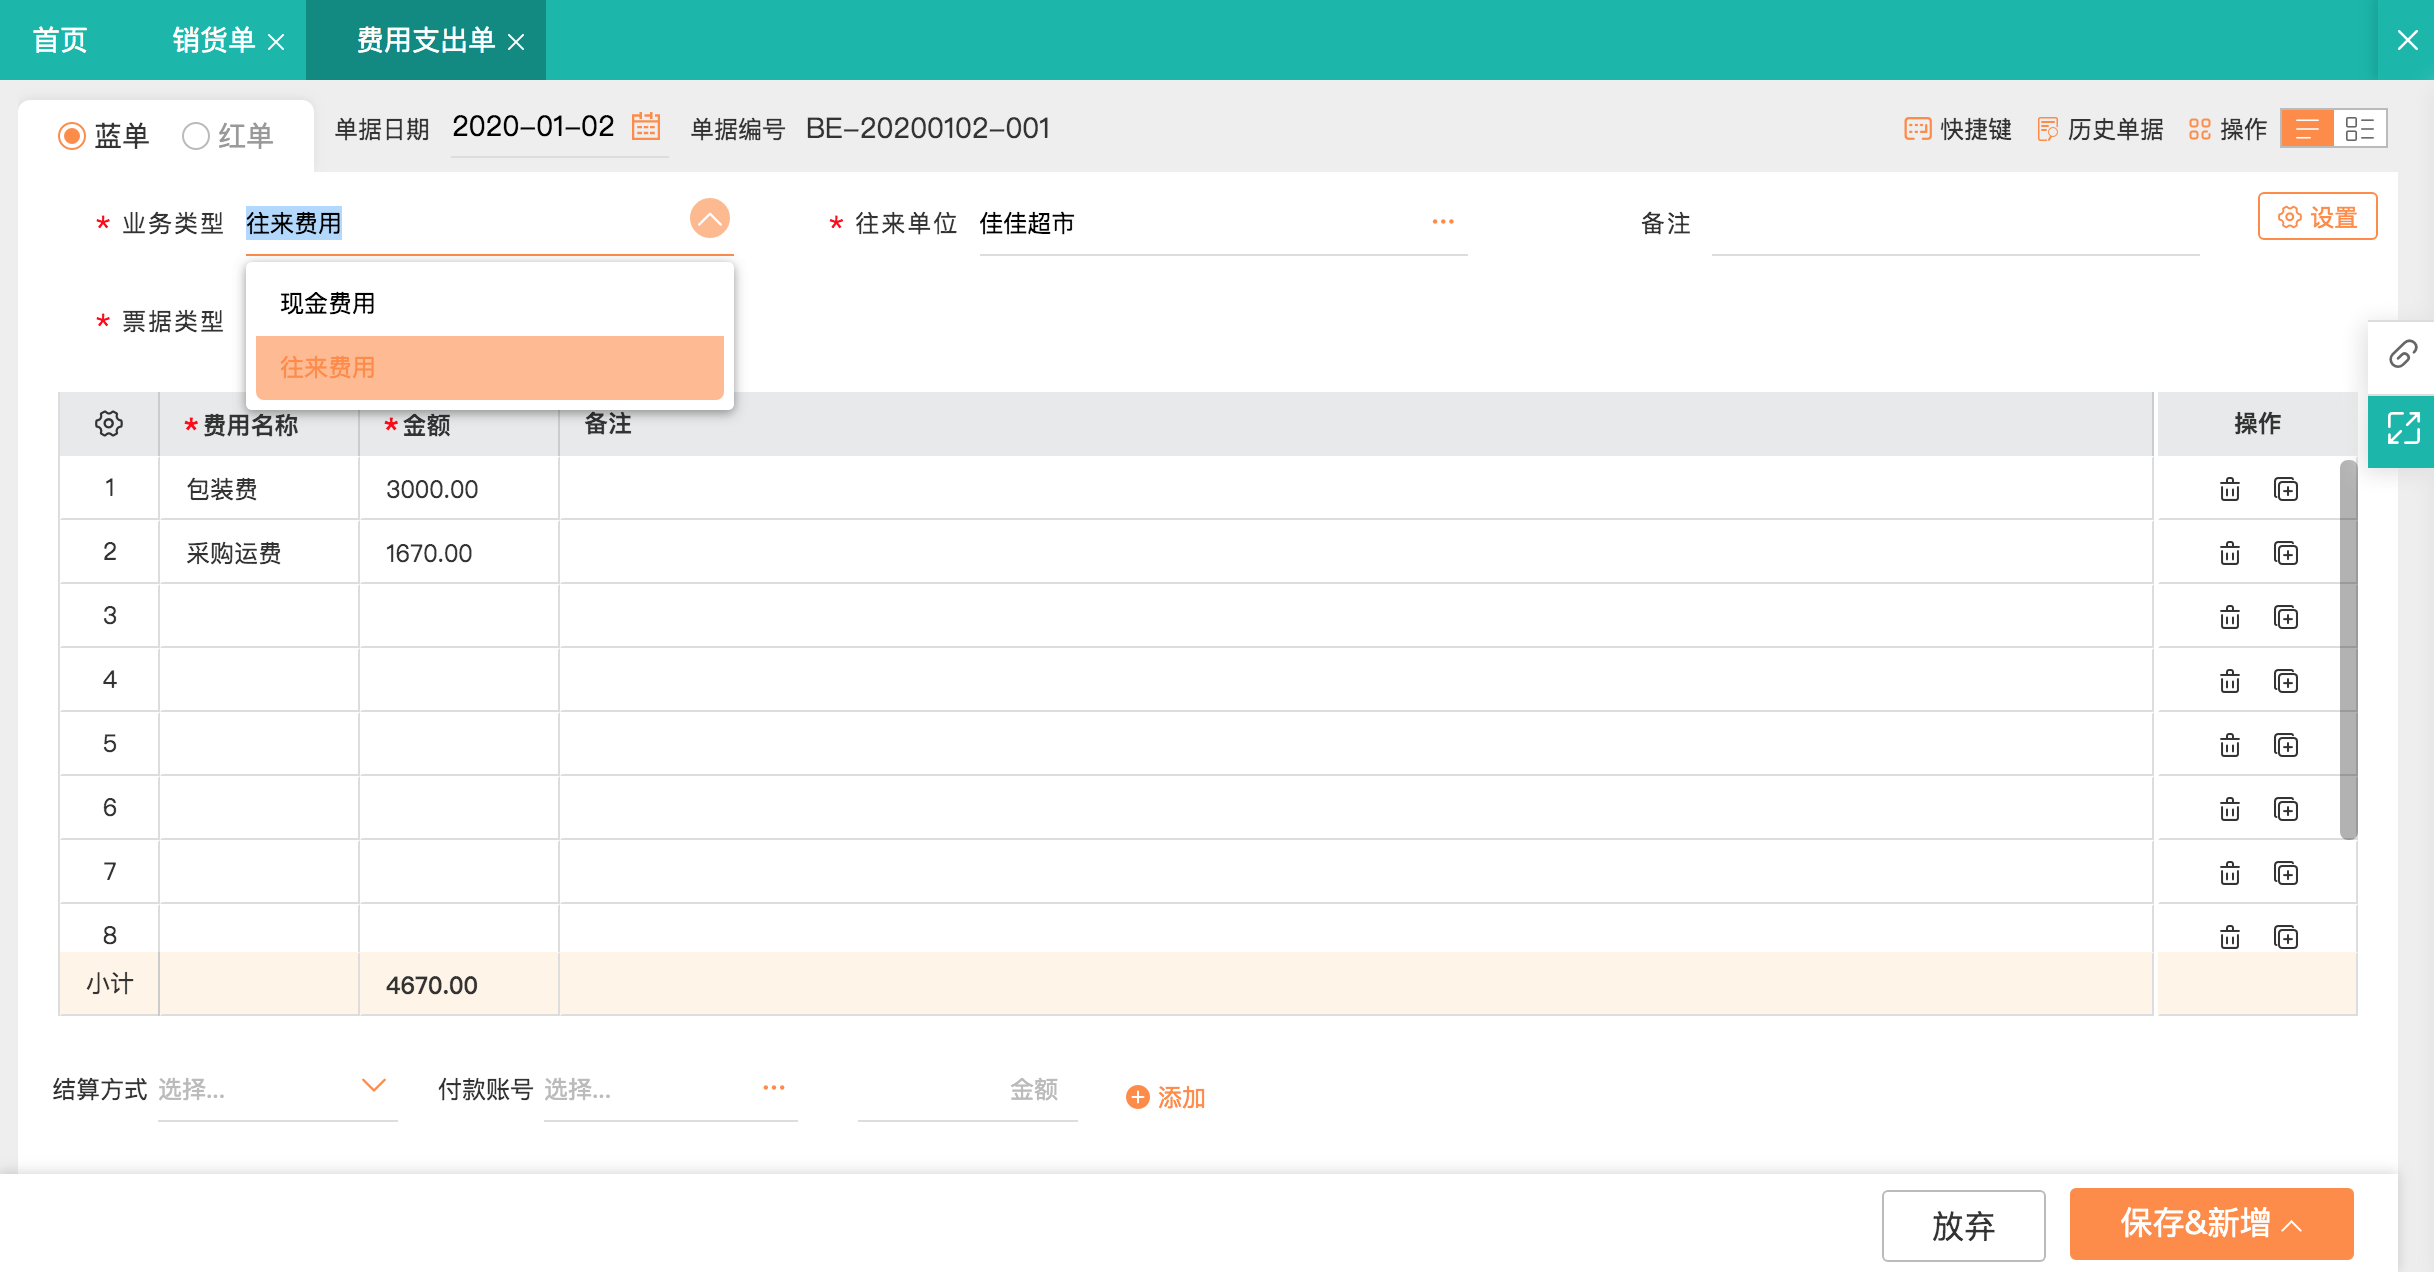Click the fullscreen expand icon
This screenshot has width=2434, height=1272.
point(2403,427)
